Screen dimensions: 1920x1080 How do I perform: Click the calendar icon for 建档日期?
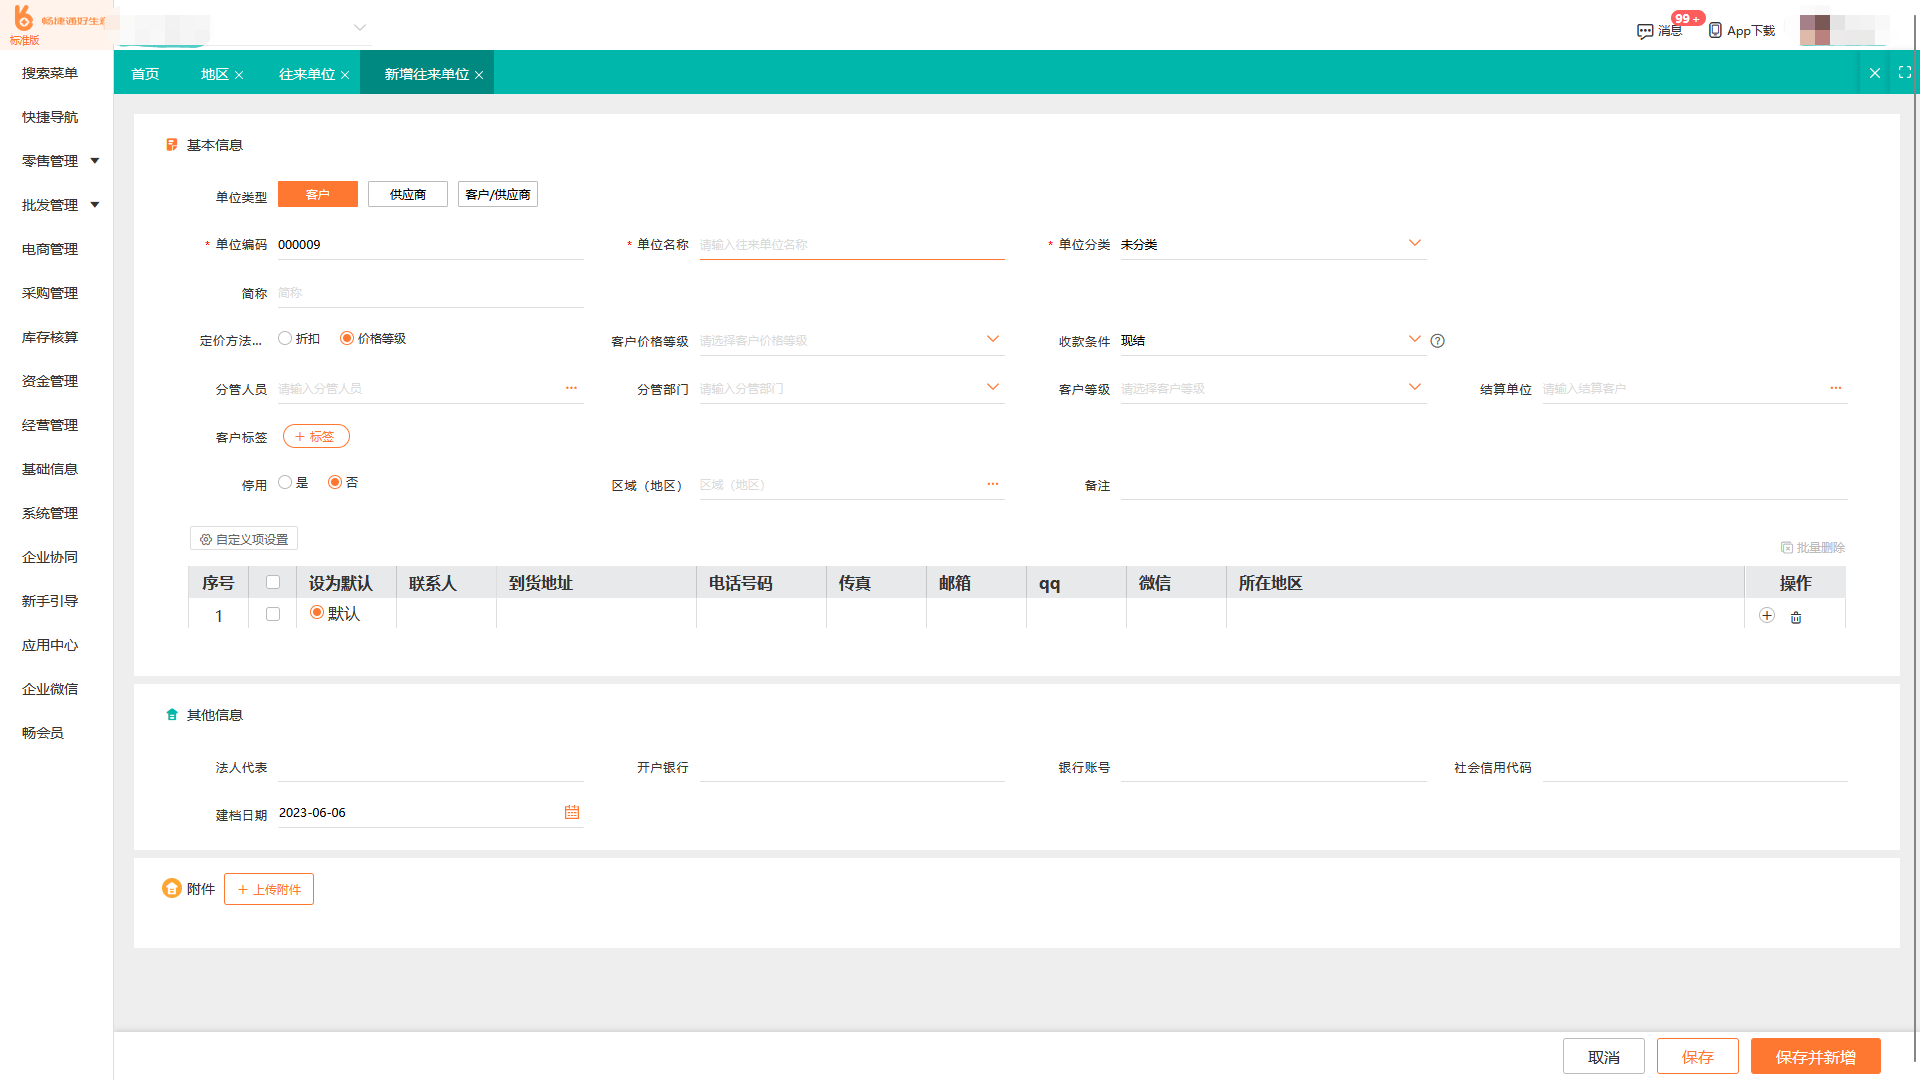[571, 812]
